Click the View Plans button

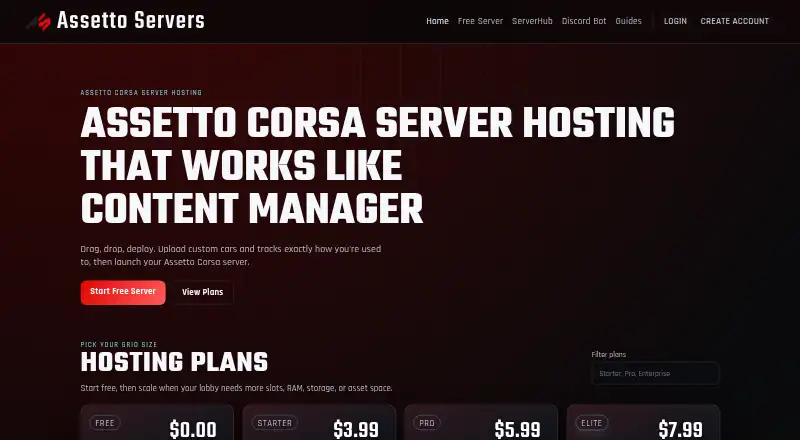(203, 292)
